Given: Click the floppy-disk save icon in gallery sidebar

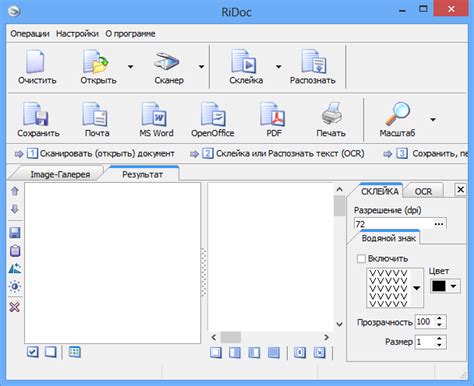Looking at the screenshot, I should (x=15, y=233).
